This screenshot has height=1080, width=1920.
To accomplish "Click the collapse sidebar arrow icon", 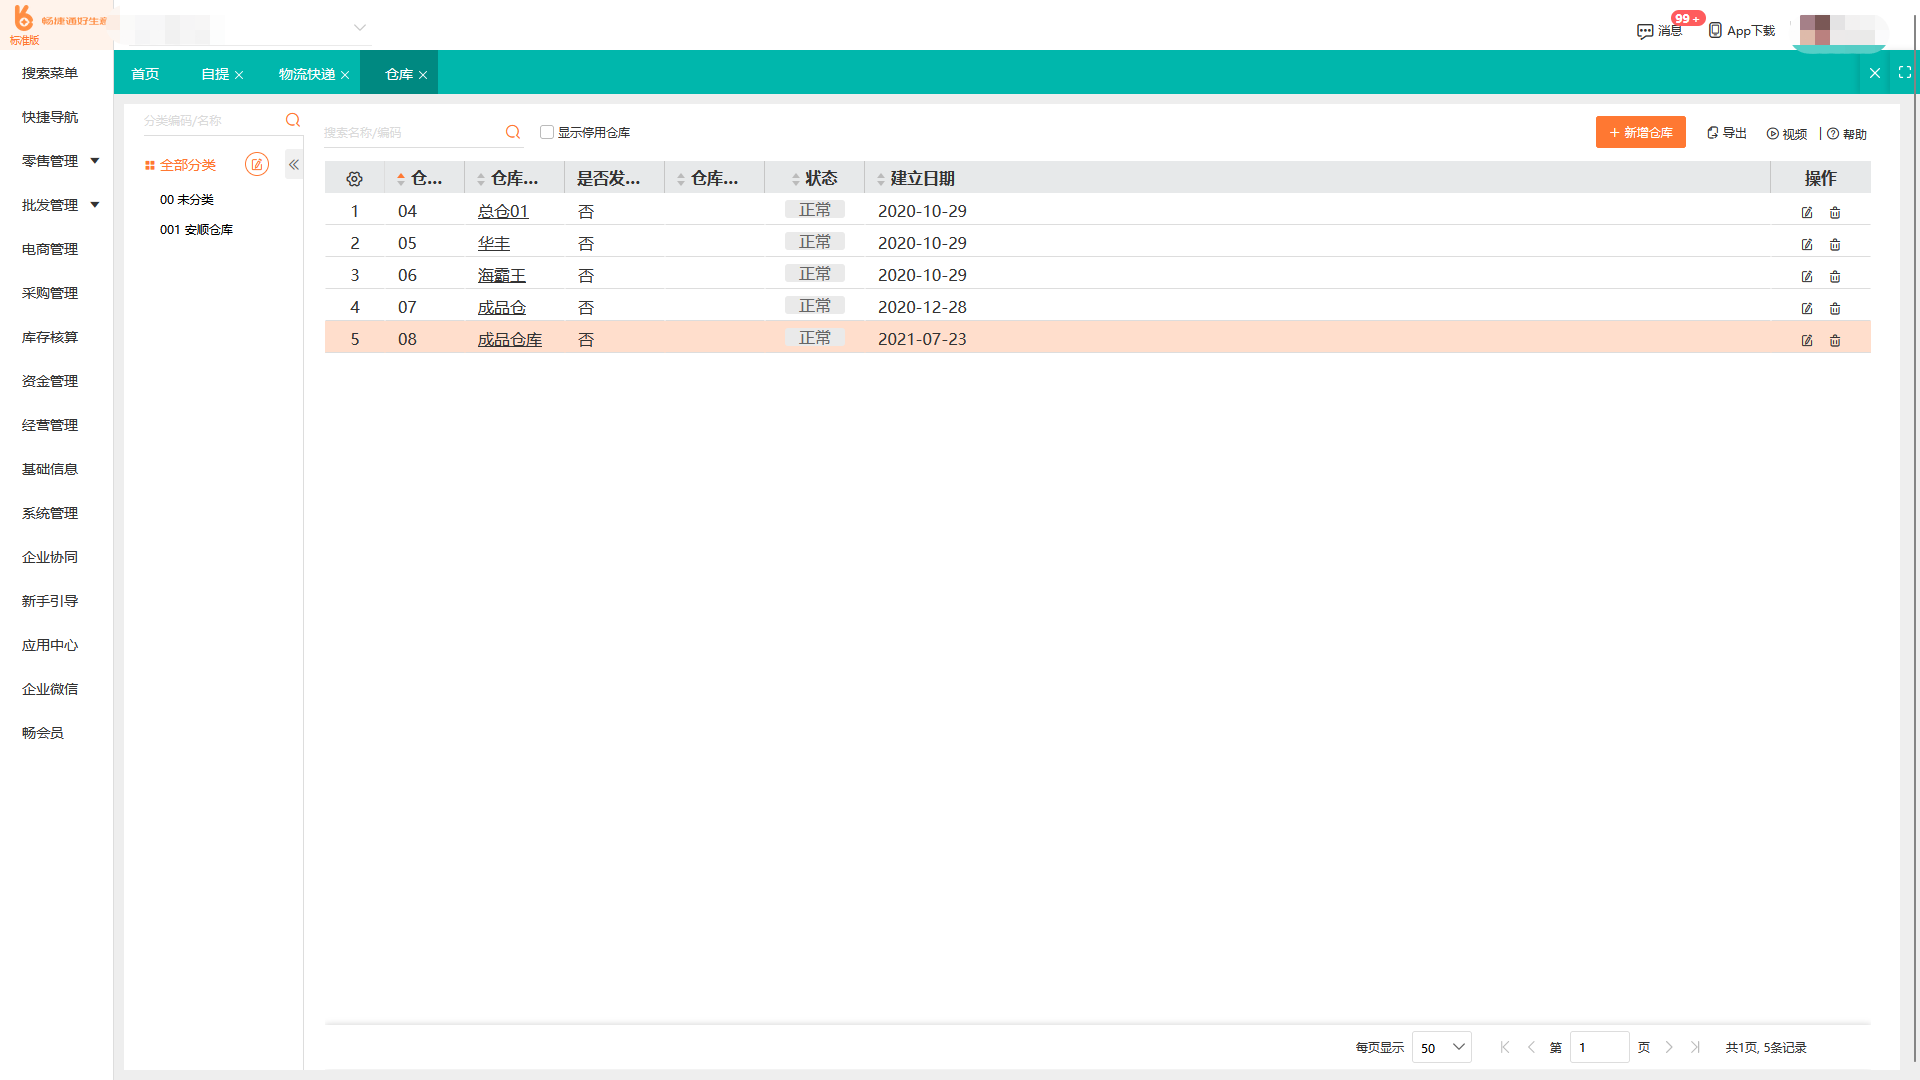I will [x=293, y=164].
